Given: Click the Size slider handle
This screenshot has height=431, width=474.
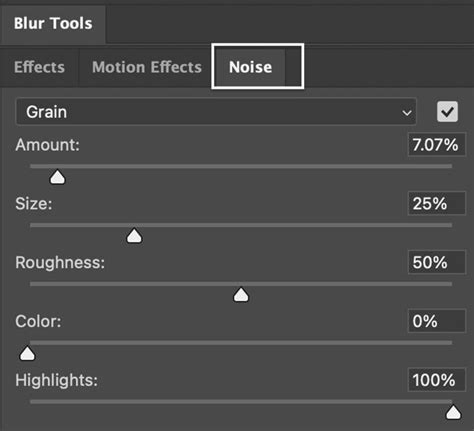Looking at the screenshot, I should tap(134, 236).
